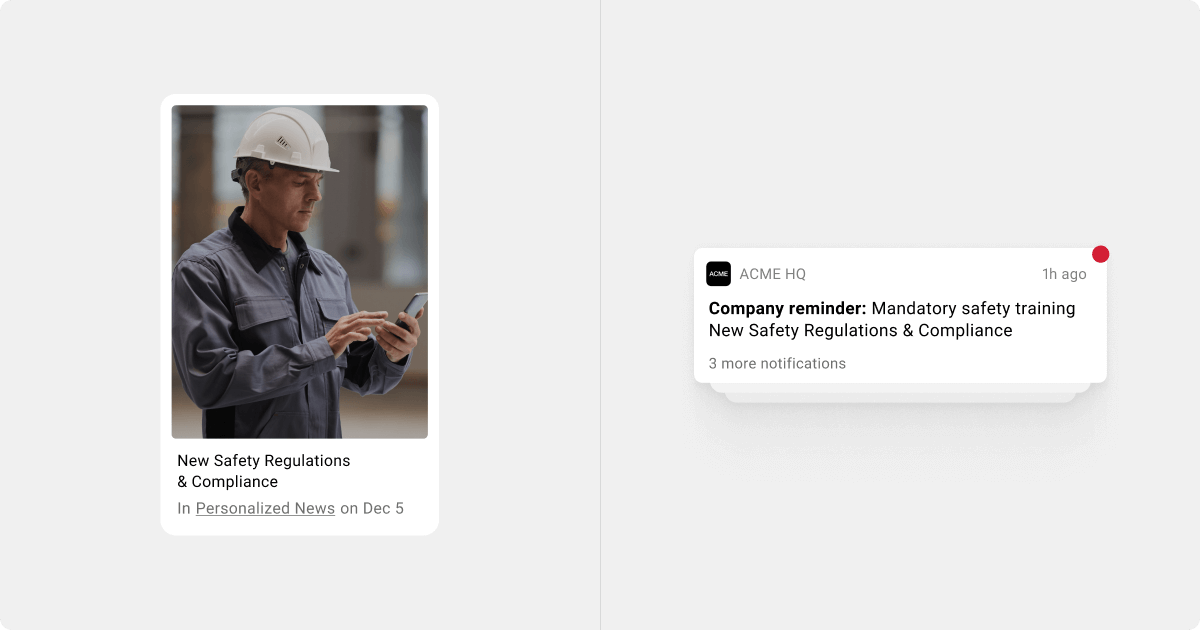Click the bold "Company reminder:" label
The height and width of the screenshot is (630, 1200).
pyautogui.click(x=787, y=308)
